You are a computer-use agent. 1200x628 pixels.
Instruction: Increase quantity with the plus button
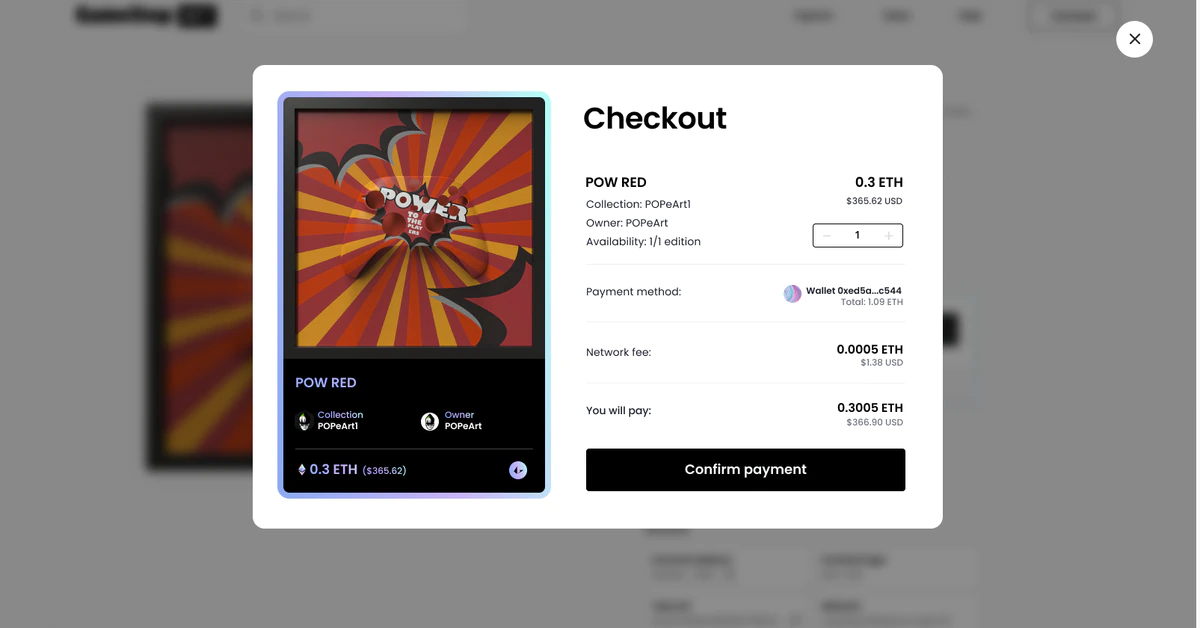pyautogui.click(x=889, y=236)
